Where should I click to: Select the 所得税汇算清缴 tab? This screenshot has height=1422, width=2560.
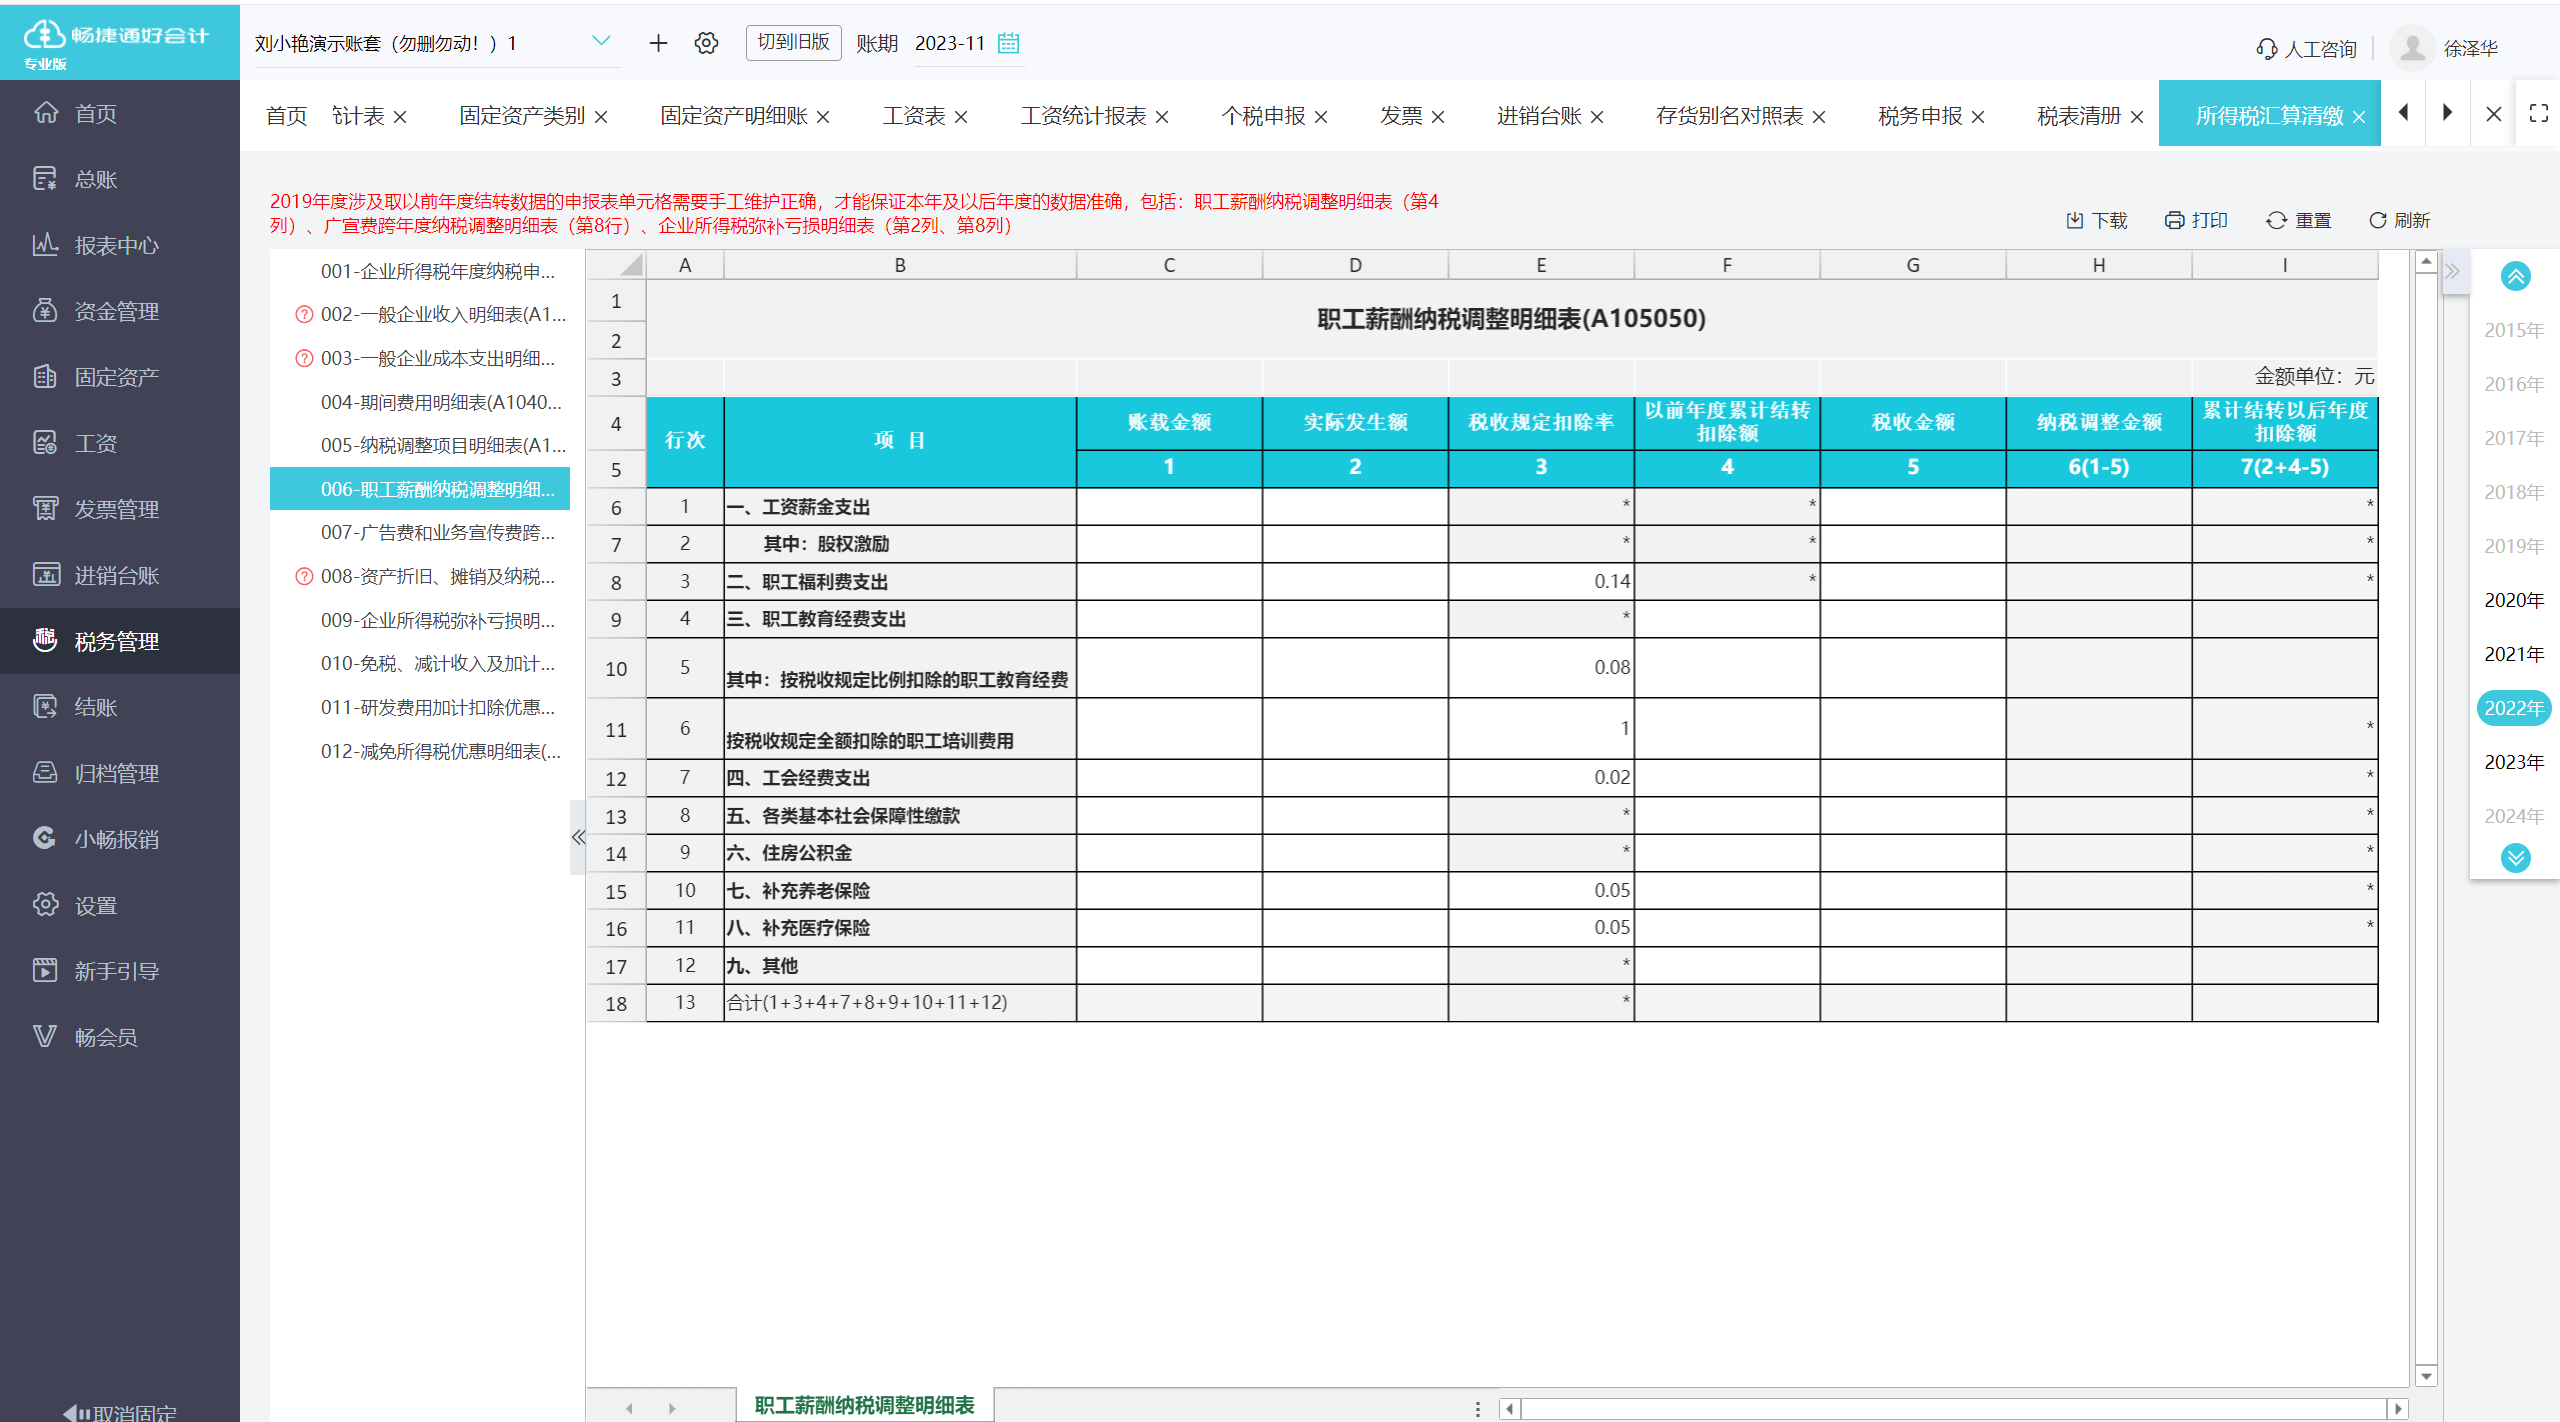tap(2259, 112)
